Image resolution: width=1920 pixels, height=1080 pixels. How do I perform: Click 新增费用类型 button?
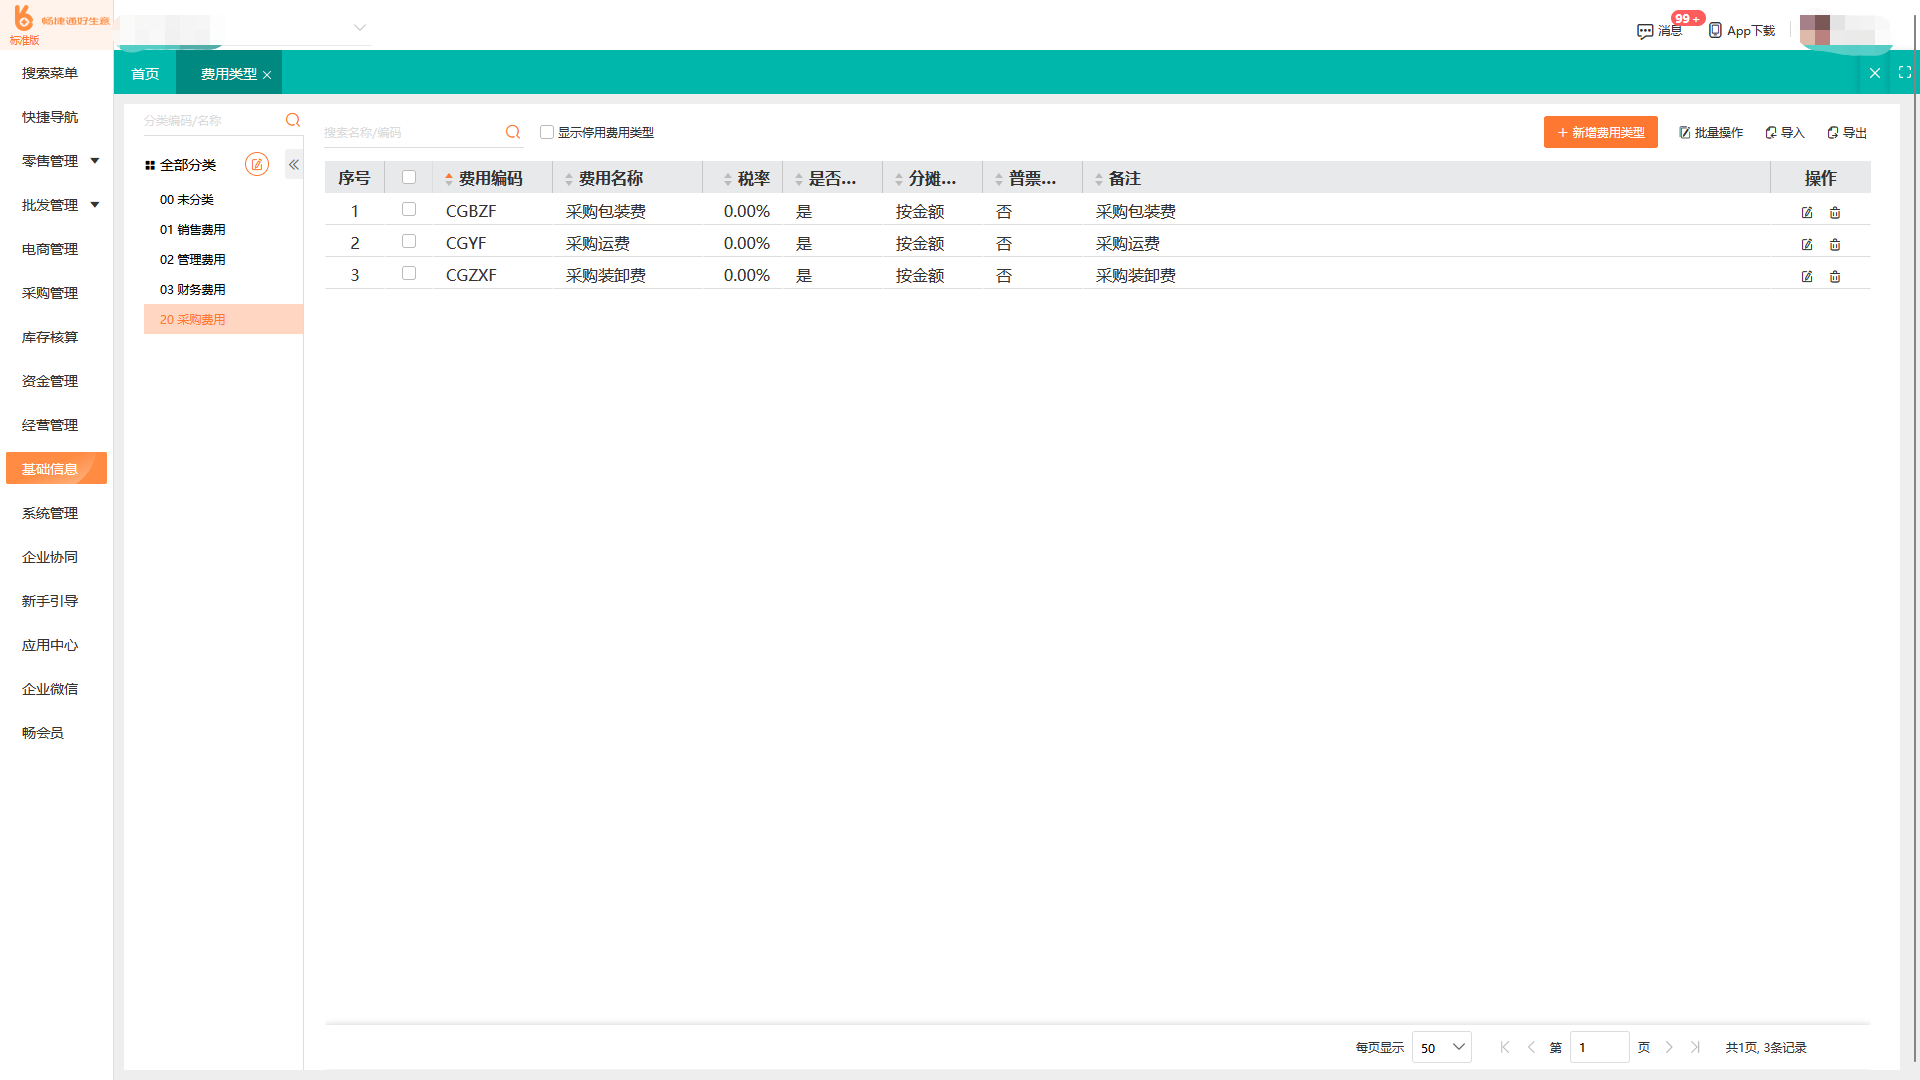pyautogui.click(x=1600, y=131)
